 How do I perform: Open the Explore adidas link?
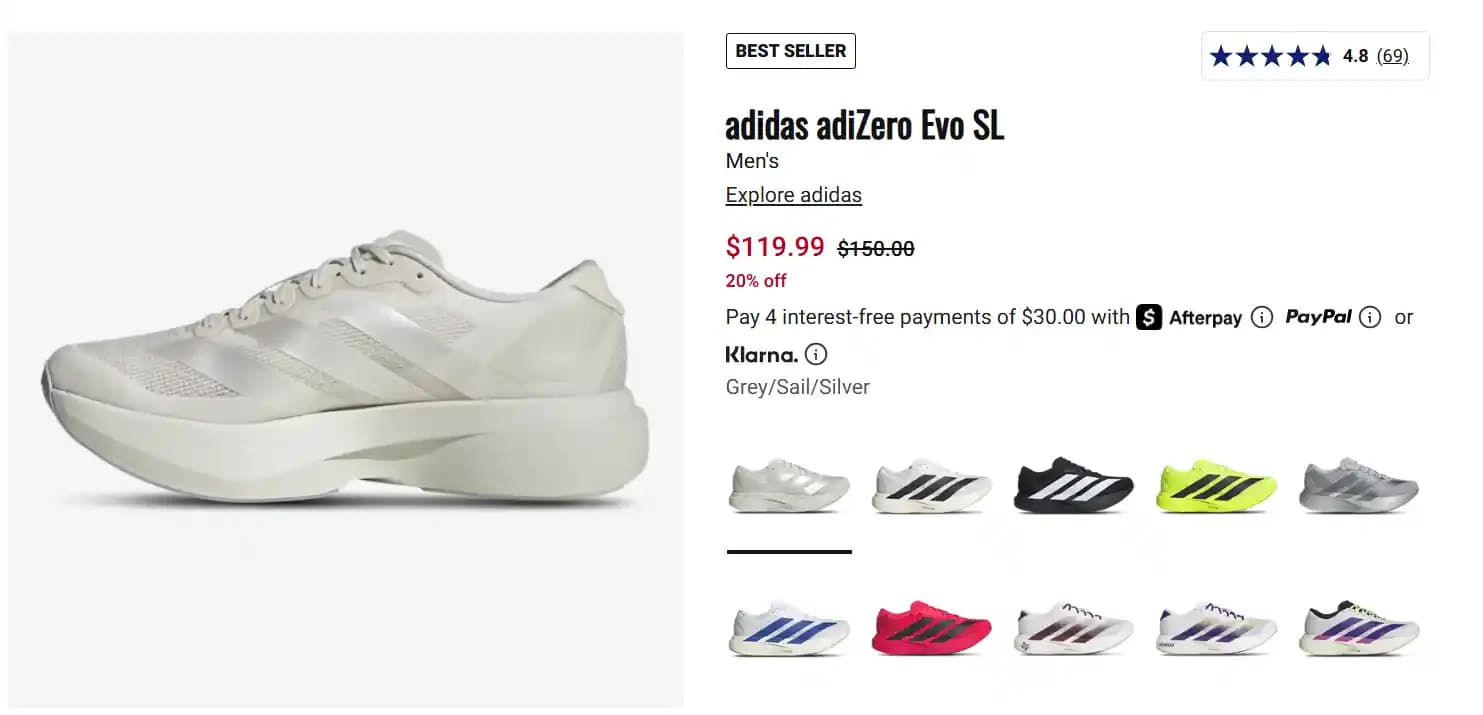(x=793, y=194)
